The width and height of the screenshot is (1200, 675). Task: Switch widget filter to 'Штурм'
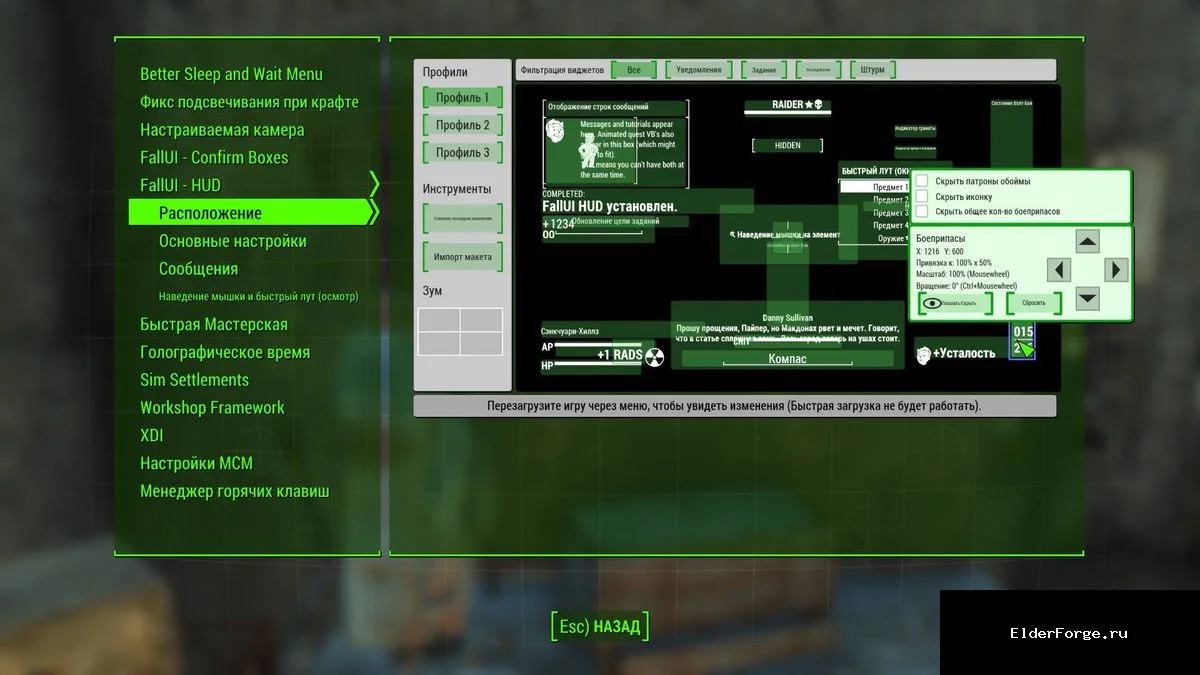tap(872, 70)
